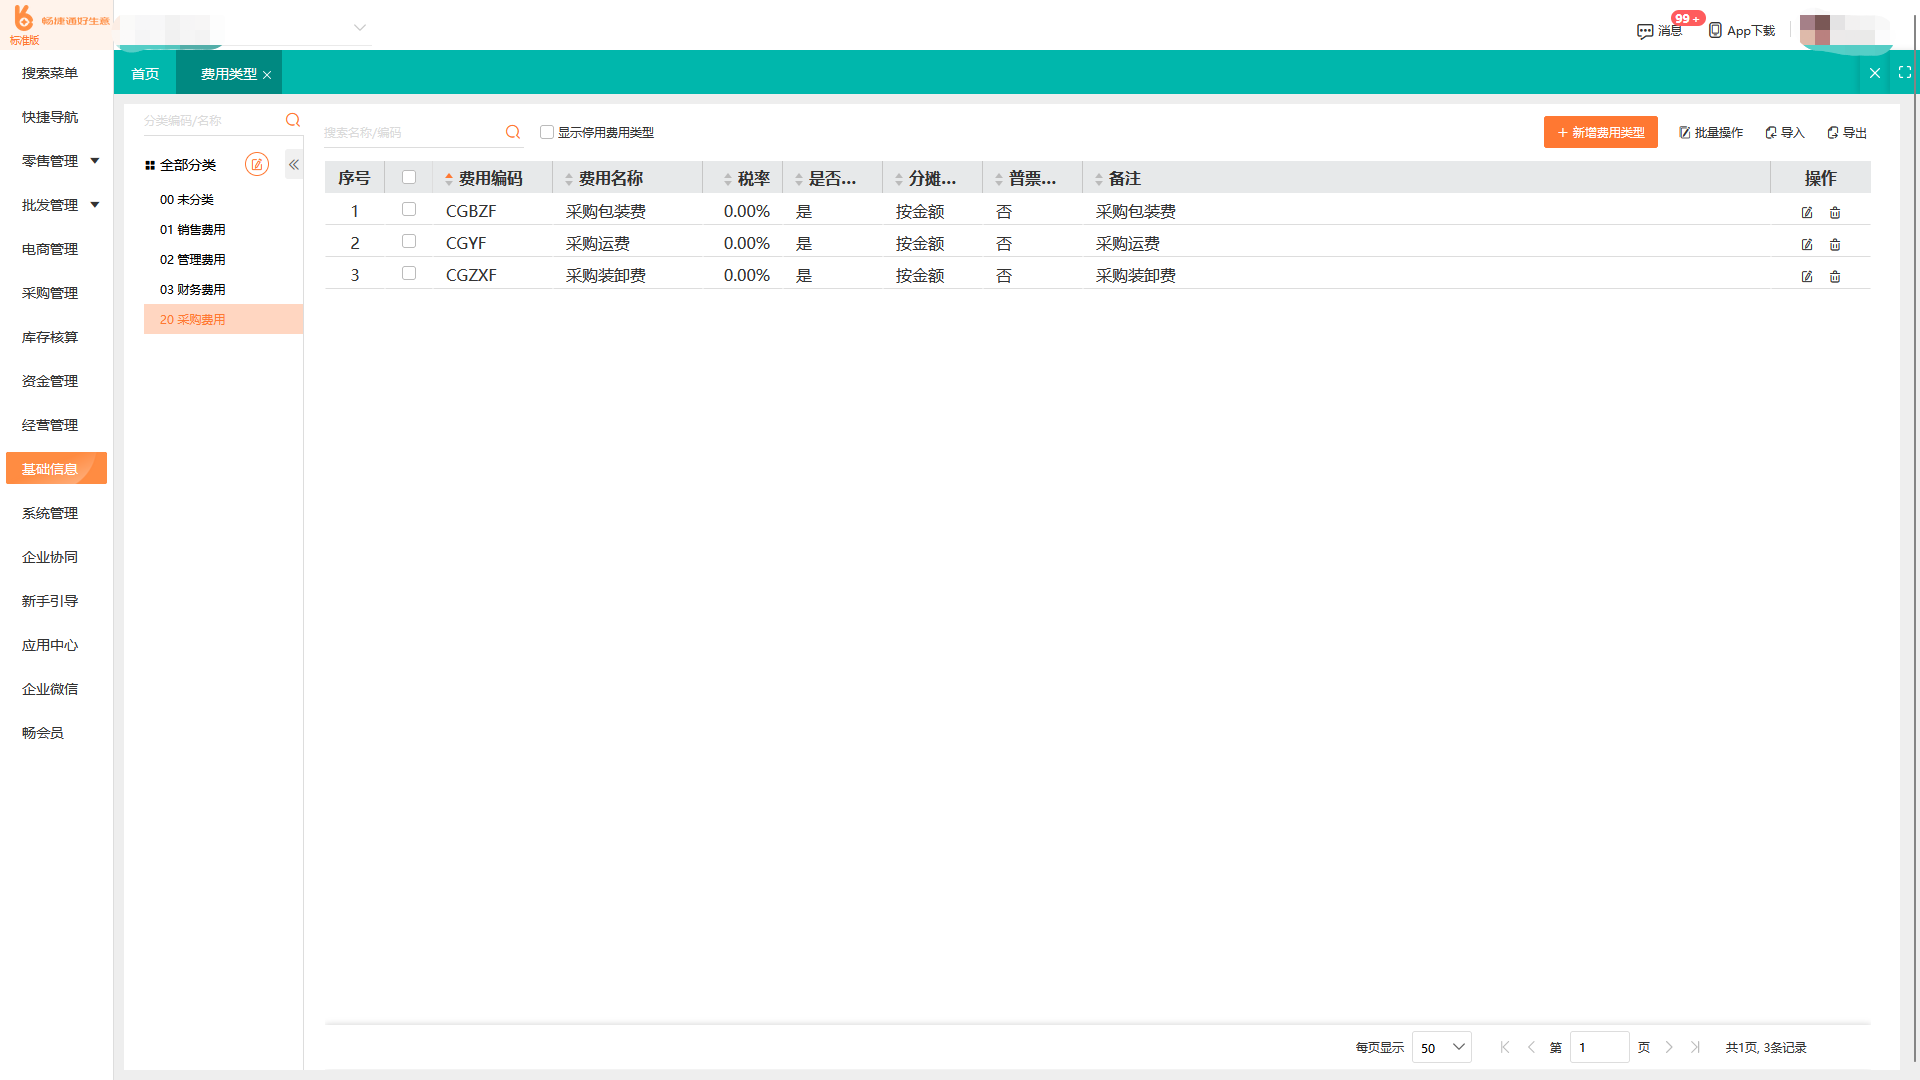Image resolution: width=1920 pixels, height=1080 pixels.
Task: Click export icon to export data
Action: [1846, 132]
